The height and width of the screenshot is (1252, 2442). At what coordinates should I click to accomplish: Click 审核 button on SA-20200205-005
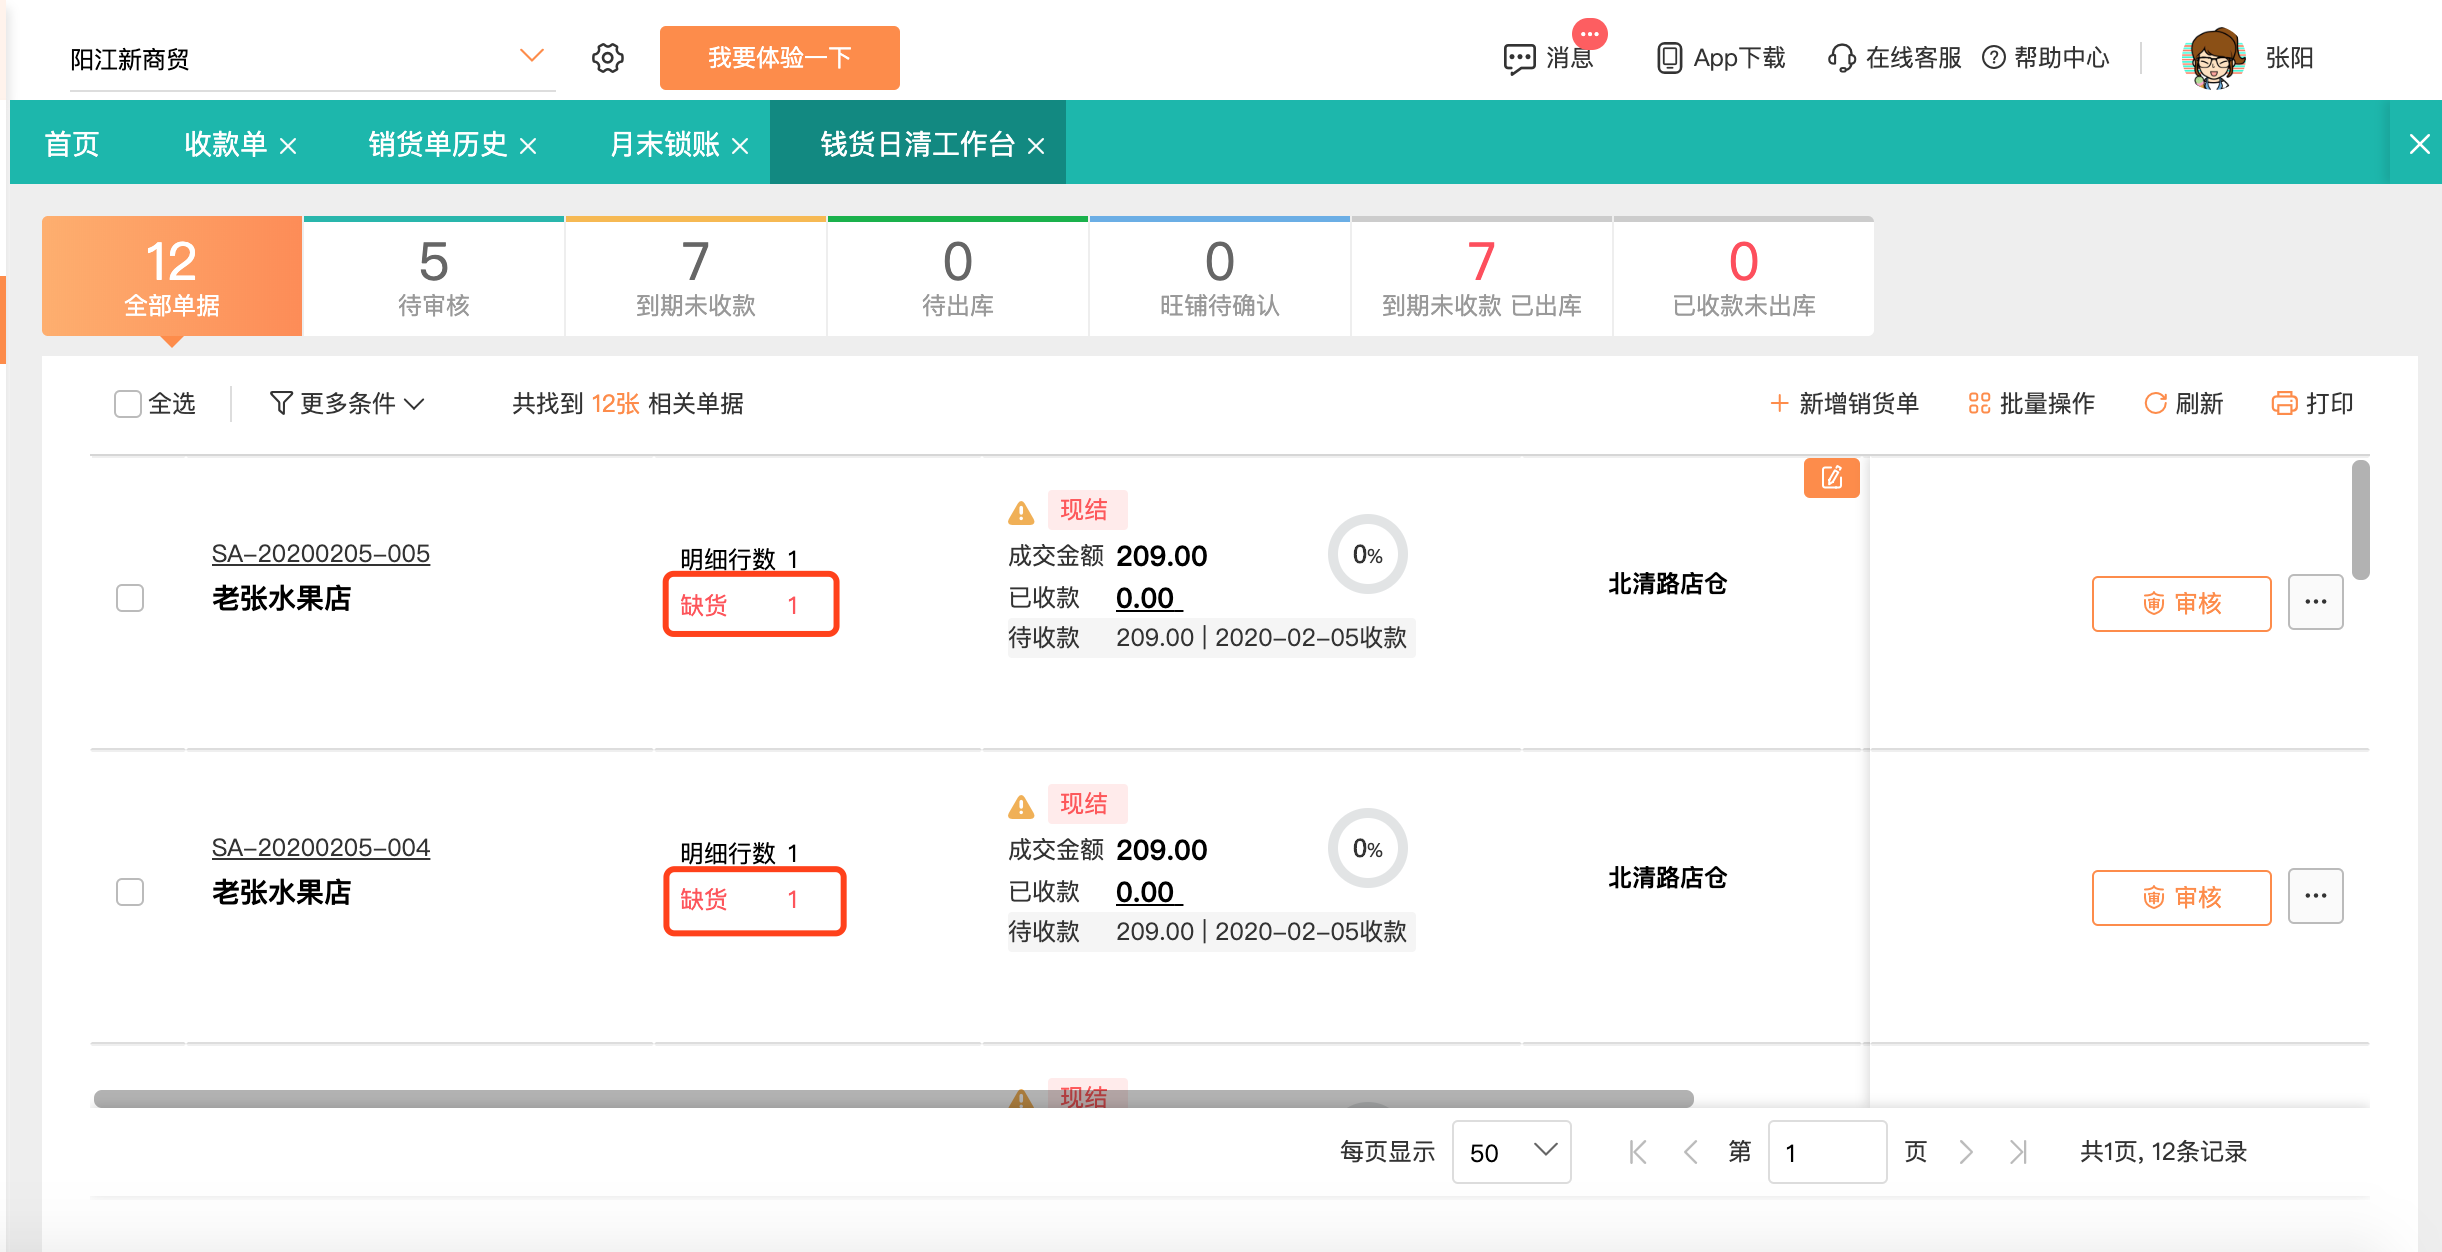pos(2179,602)
